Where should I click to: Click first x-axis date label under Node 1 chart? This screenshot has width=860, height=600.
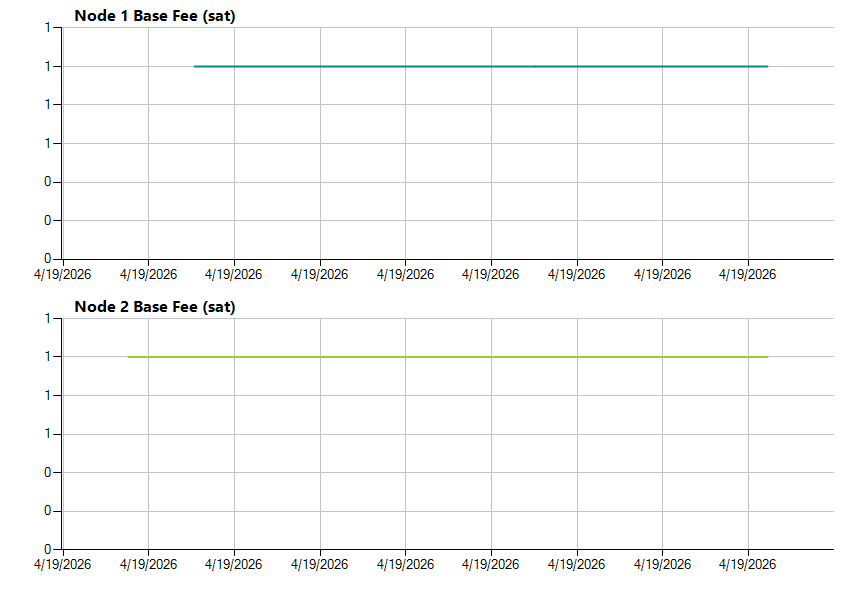click(62, 274)
